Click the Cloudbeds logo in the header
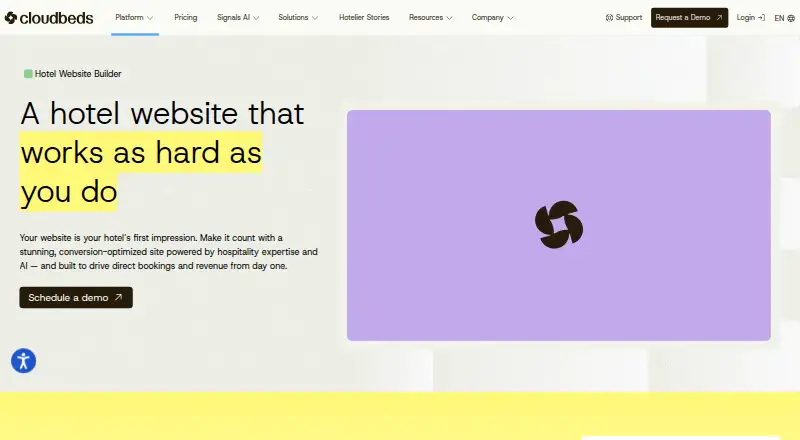The width and height of the screenshot is (800, 440). pyautogui.click(x=49, y=18)
